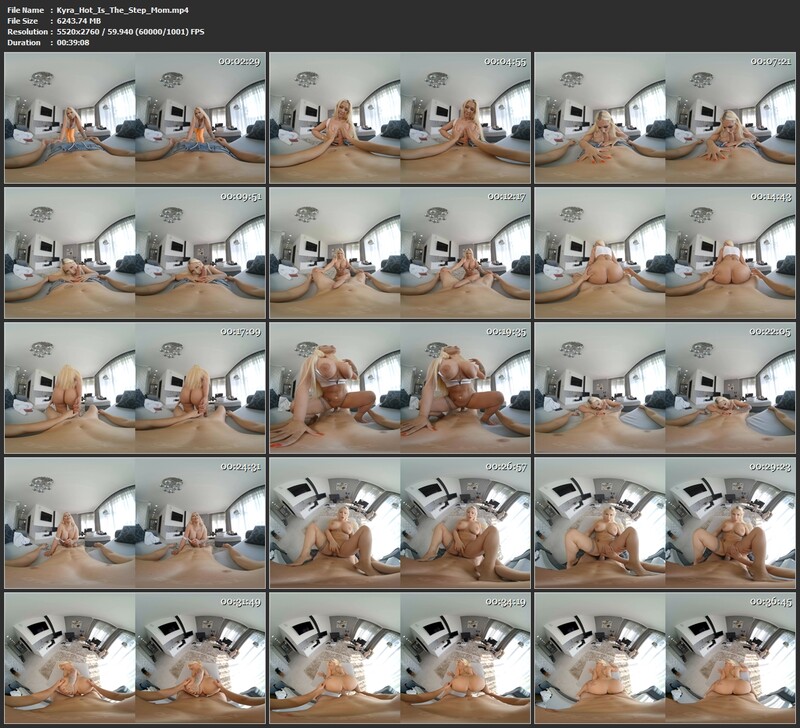Image resolution: width=800 pixels, height=728 pixels.
Task: Open the thumbnail timestamped 00:02:29
Action: pos(135,118)
